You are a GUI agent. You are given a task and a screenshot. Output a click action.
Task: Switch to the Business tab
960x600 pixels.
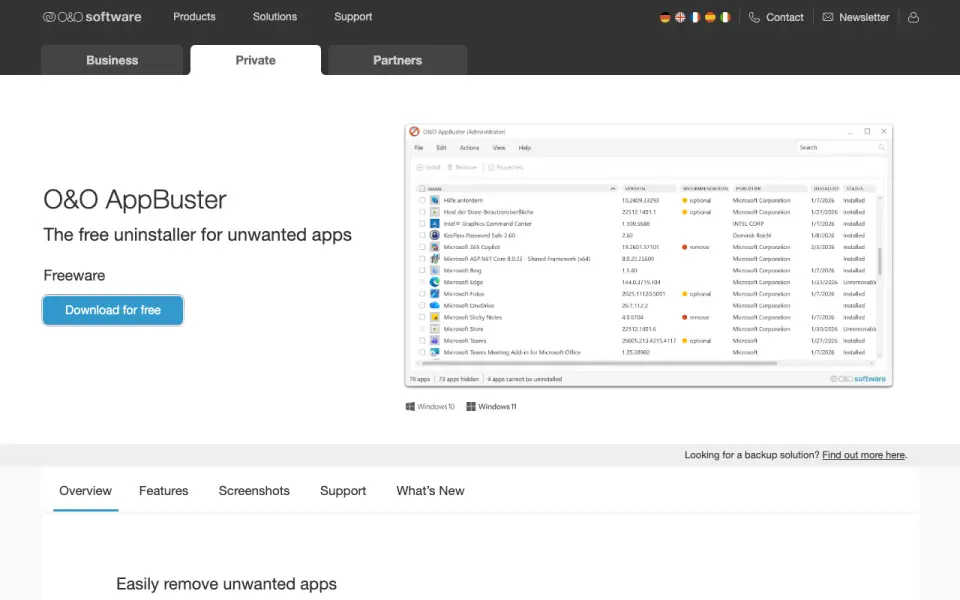112,60
